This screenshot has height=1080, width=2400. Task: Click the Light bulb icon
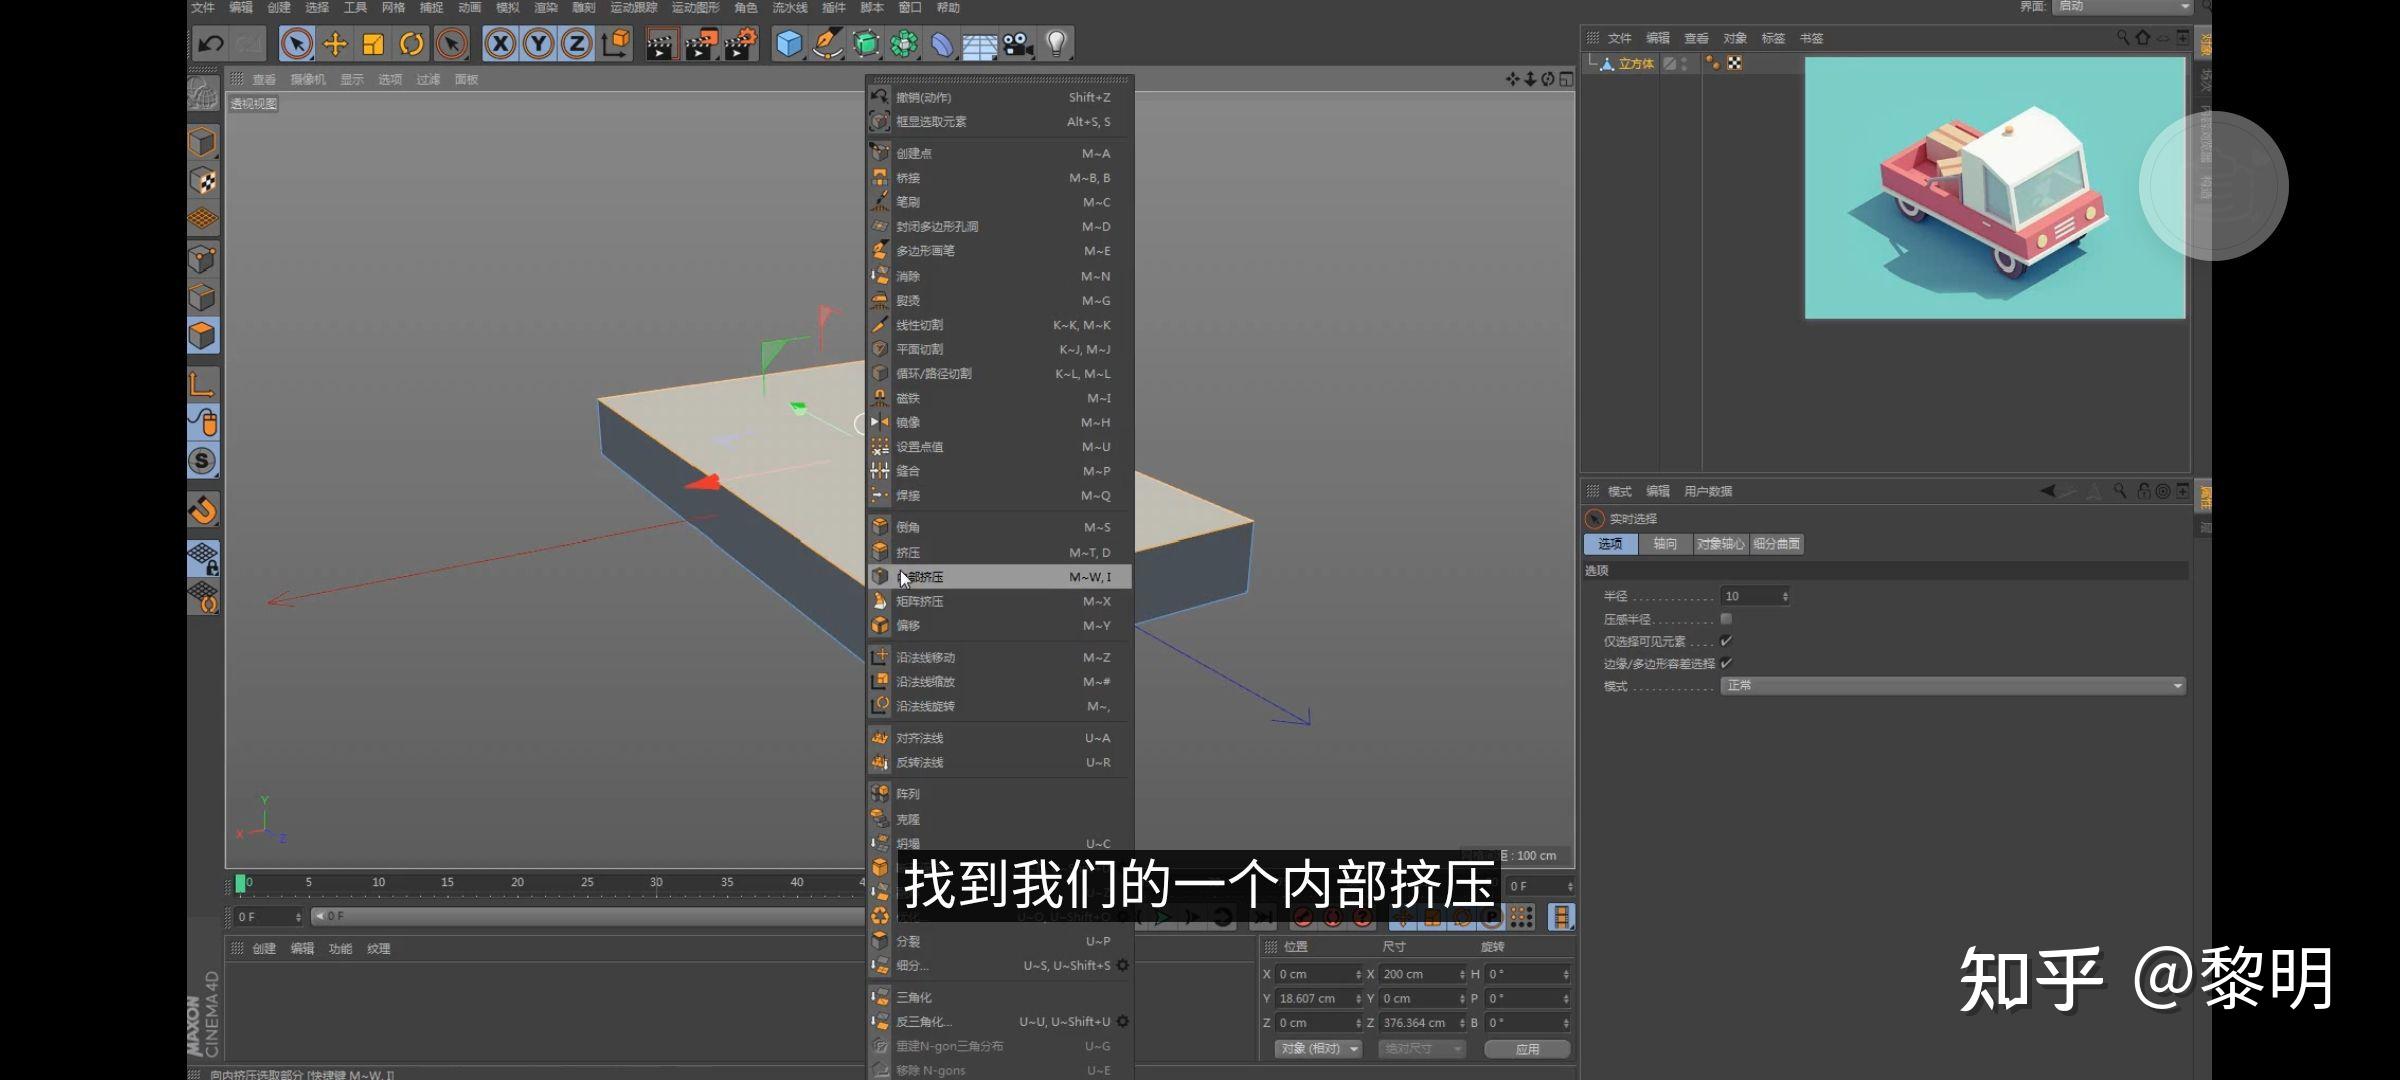coord(1056,43)
